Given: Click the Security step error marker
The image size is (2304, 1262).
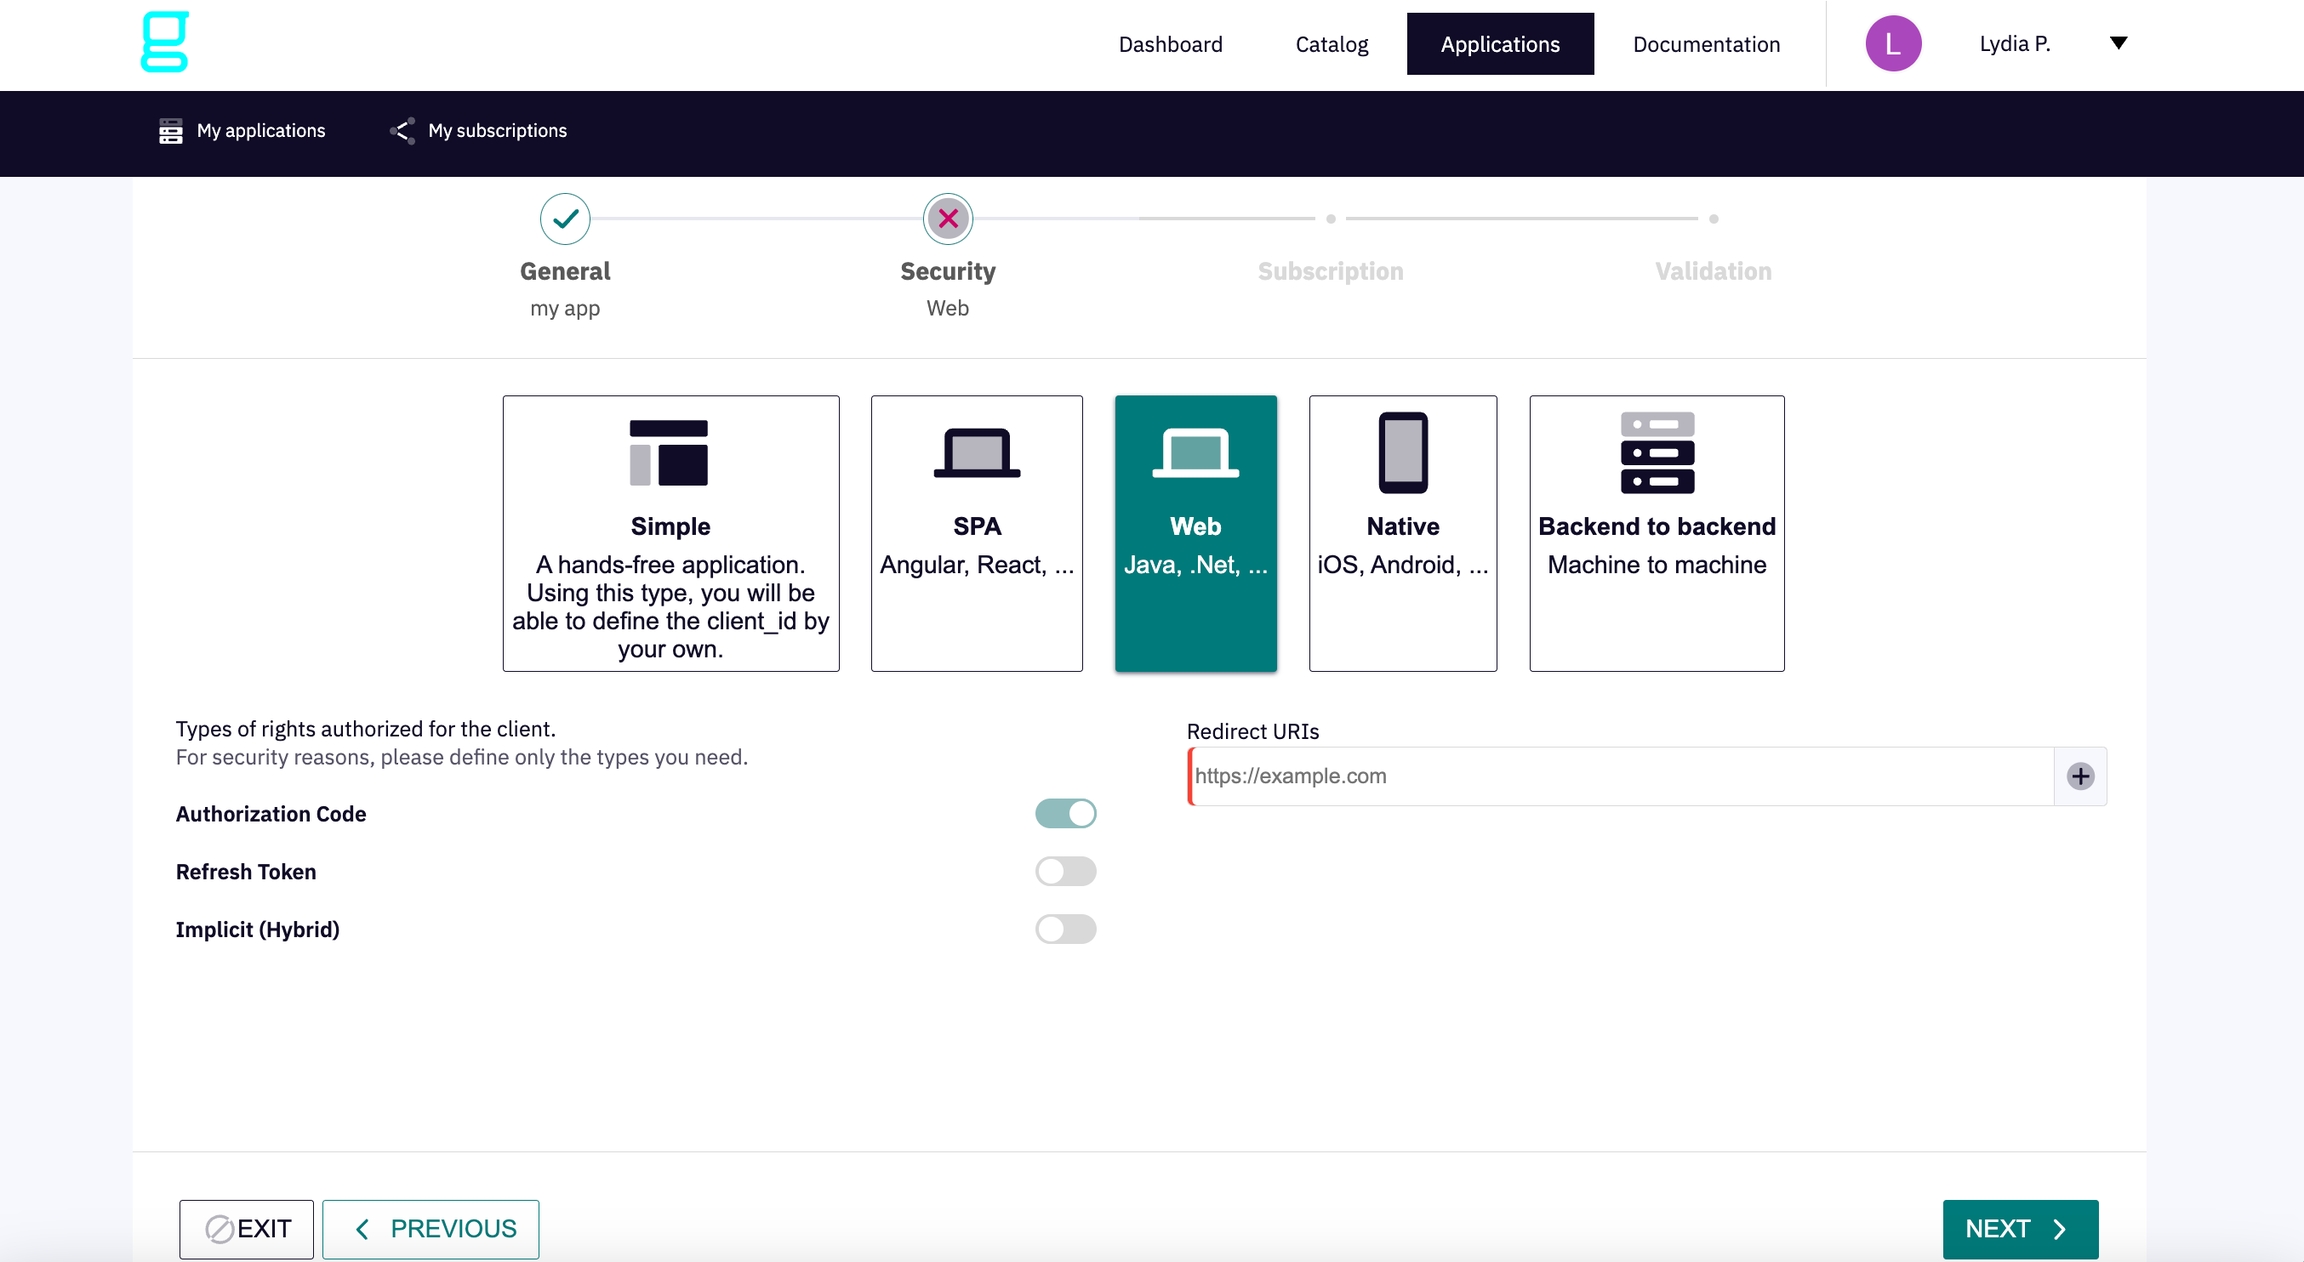Looking at the screenshot, I should click(948, 219).
